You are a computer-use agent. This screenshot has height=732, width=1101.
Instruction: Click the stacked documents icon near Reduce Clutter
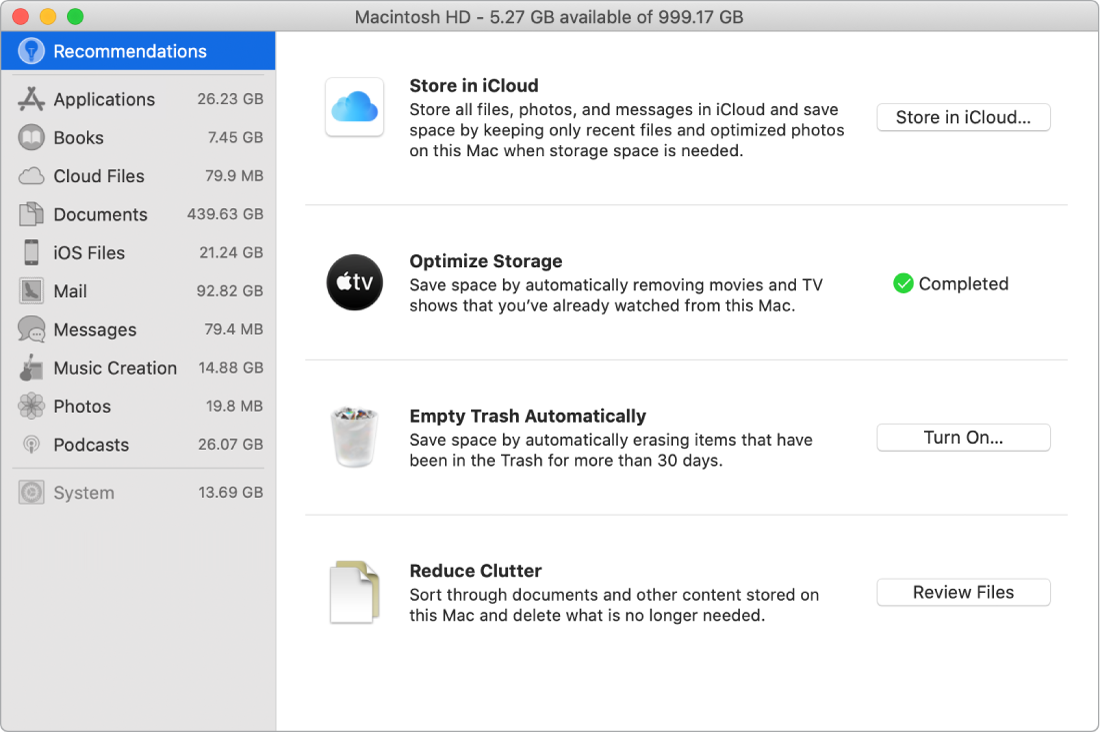click(x=354, y=592)
